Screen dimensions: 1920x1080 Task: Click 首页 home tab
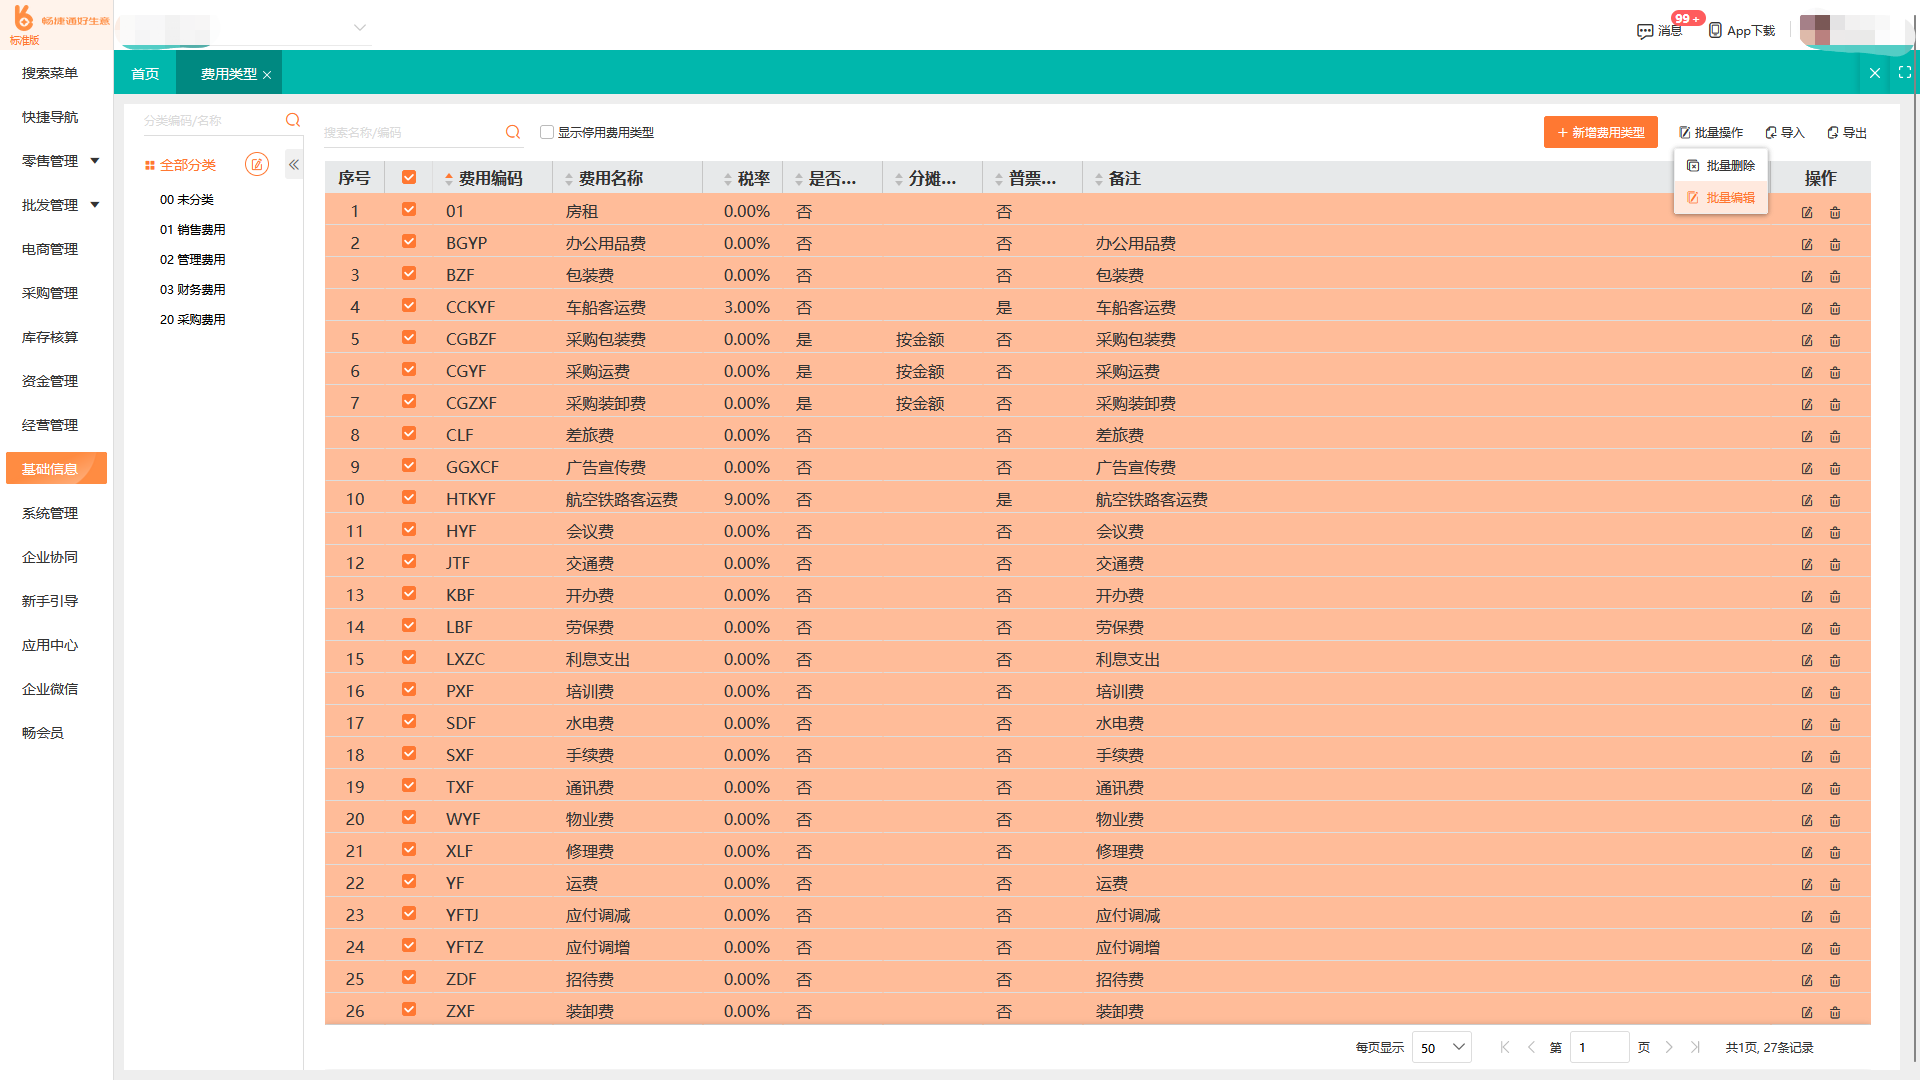click(145, 74)
